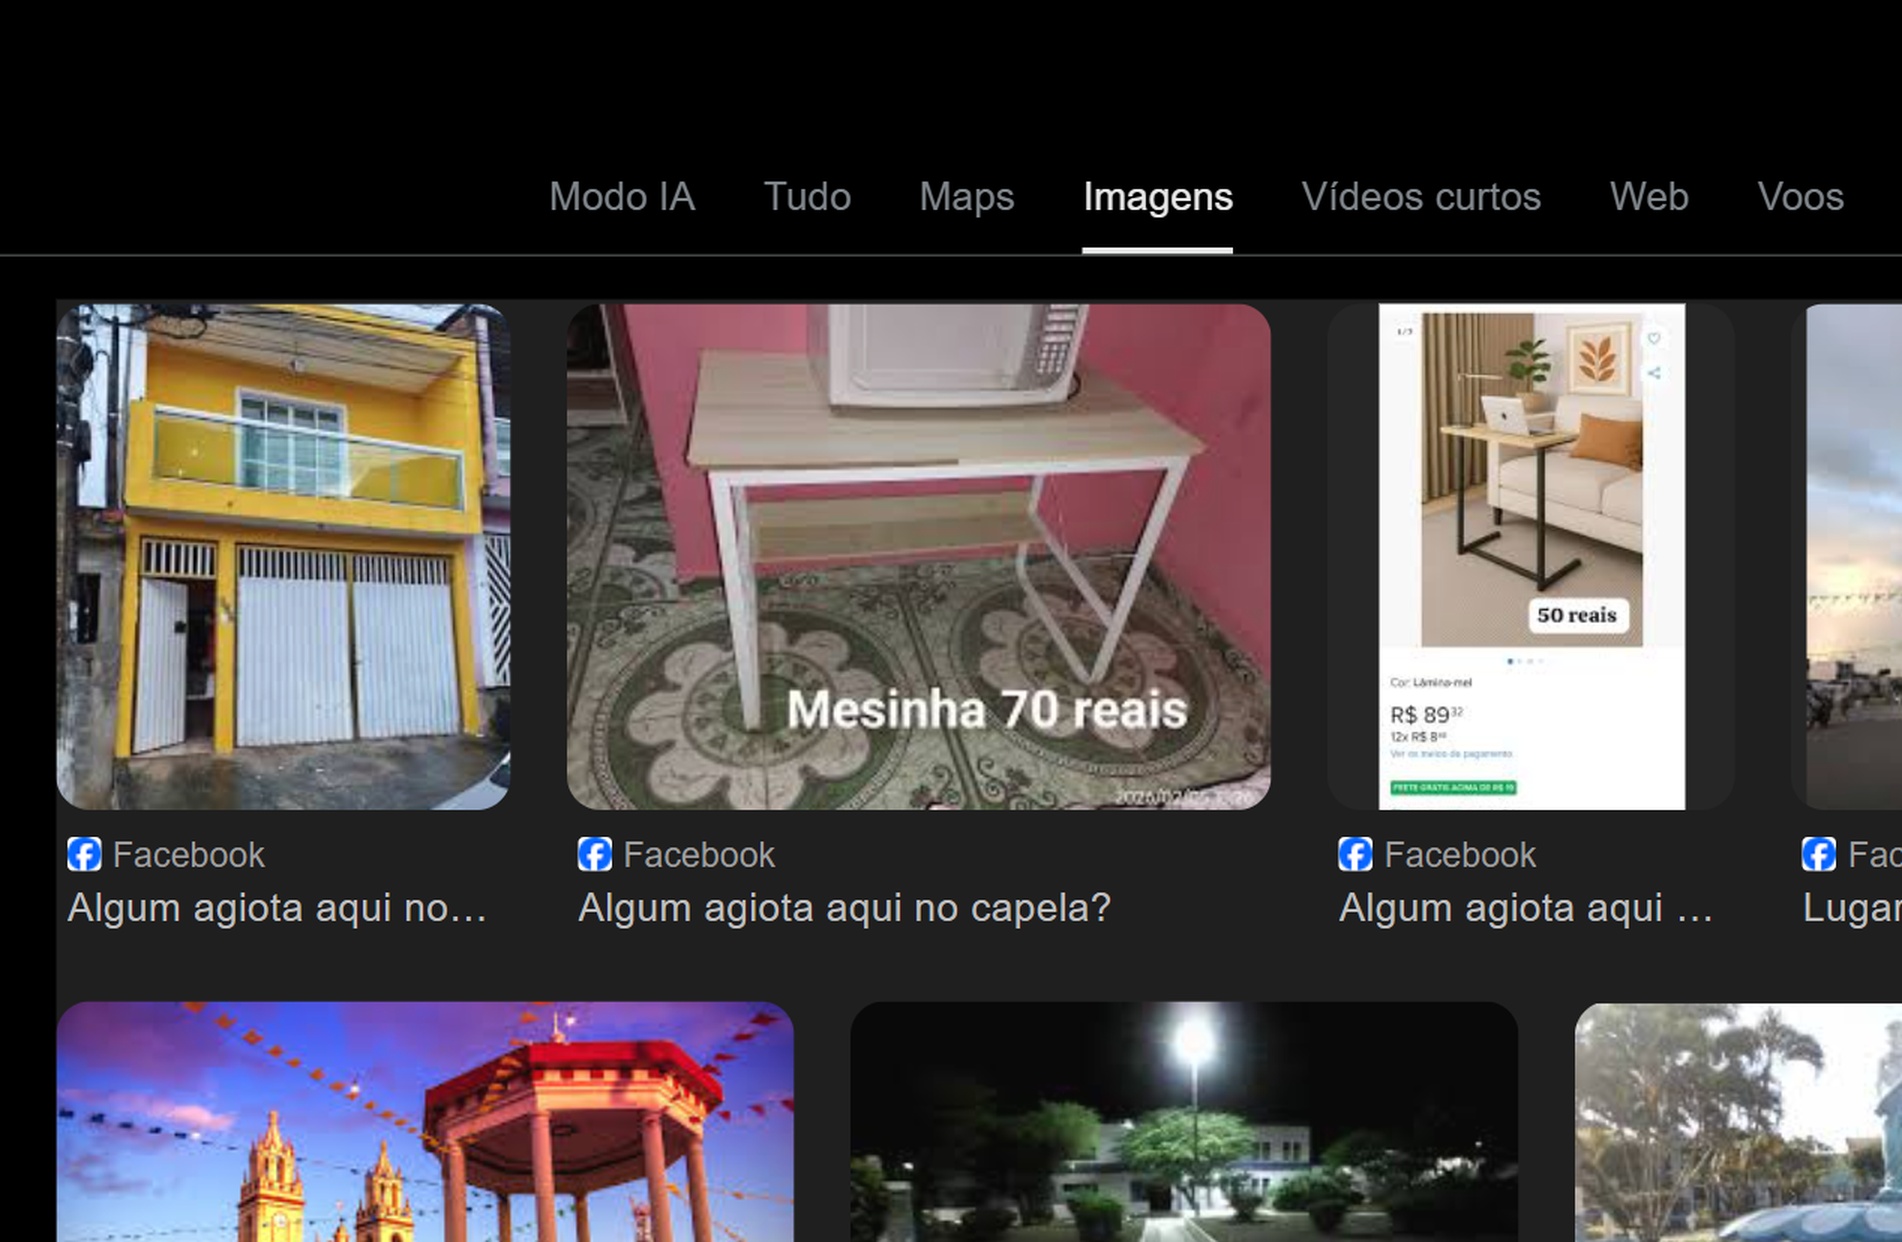This screenshot has width=1902, height=1242.
Task: Click the Imagens tab
Action: click(x=1157, y=197)
